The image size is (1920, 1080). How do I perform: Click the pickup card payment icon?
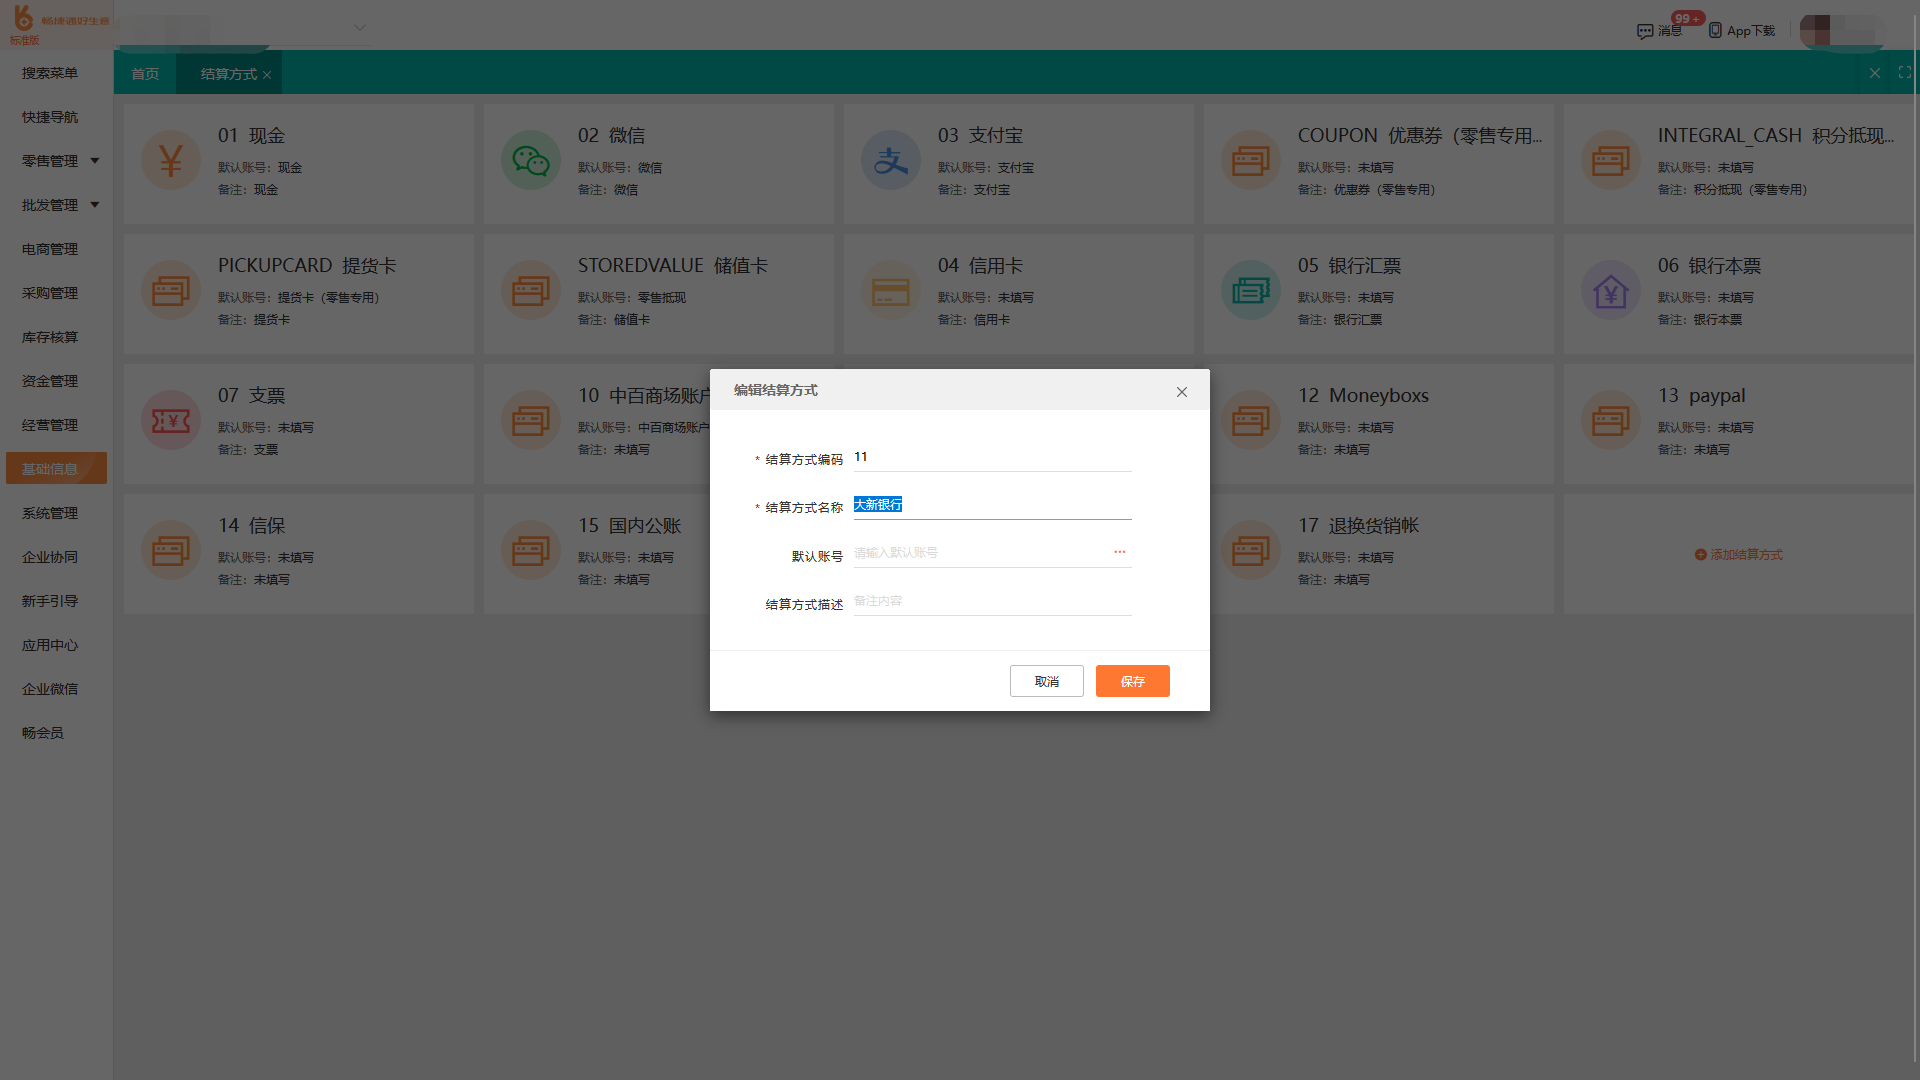click(x=170, y=289)
